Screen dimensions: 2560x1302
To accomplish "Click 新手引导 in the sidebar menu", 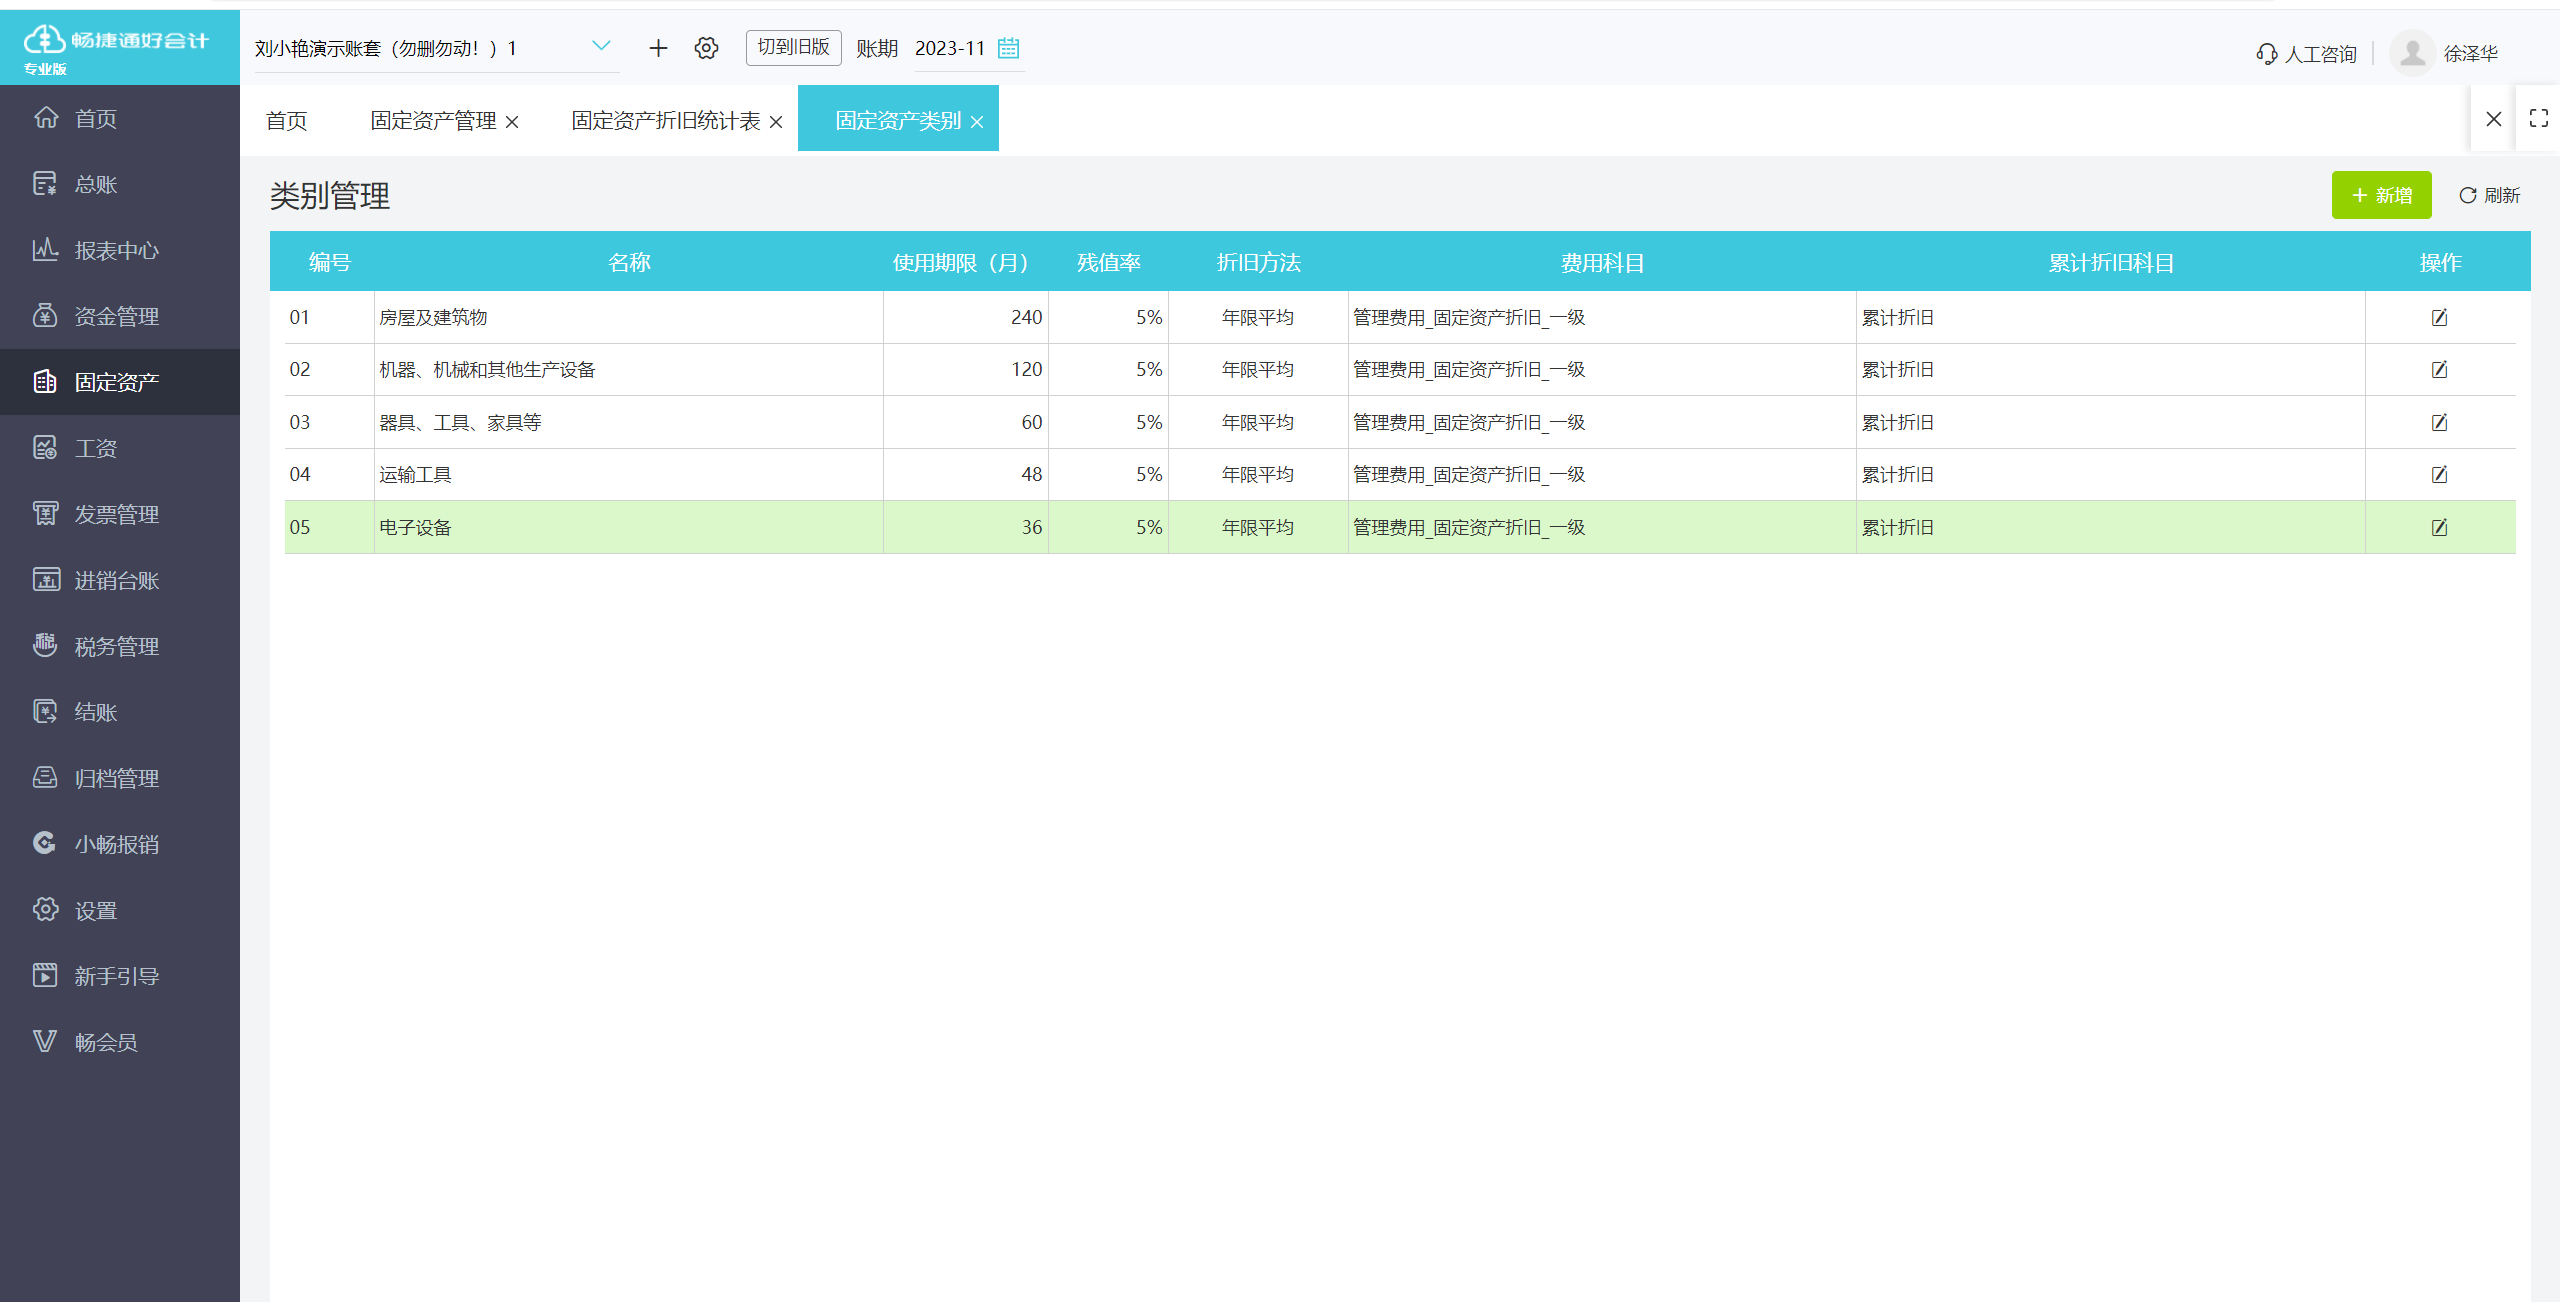I will (115, 975).
